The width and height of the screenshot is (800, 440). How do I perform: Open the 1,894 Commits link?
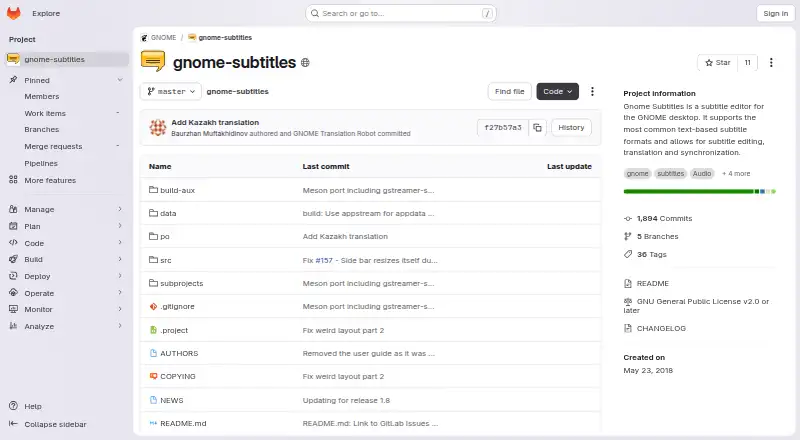[x=664, y=218]
